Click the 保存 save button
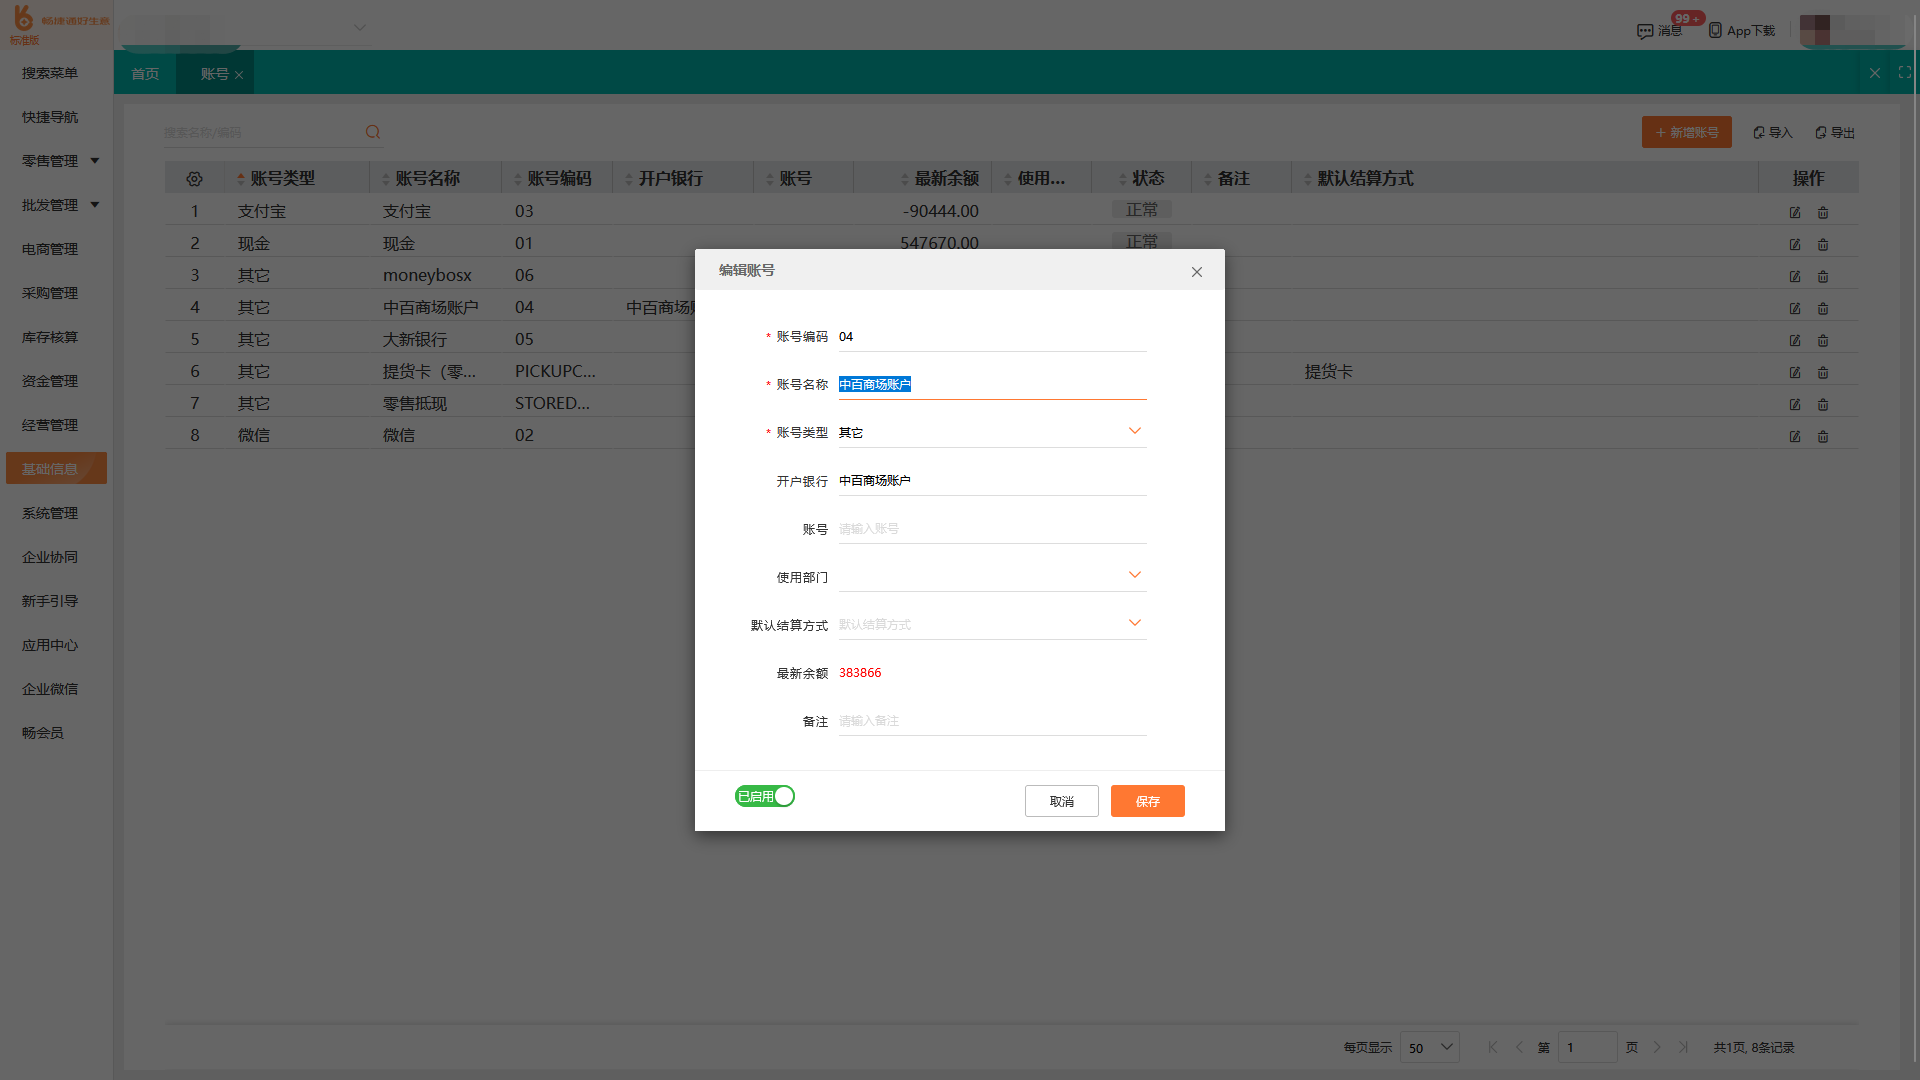Image resolution: width=1920 pixels, height=1080 pixels. click(1147, 800)
